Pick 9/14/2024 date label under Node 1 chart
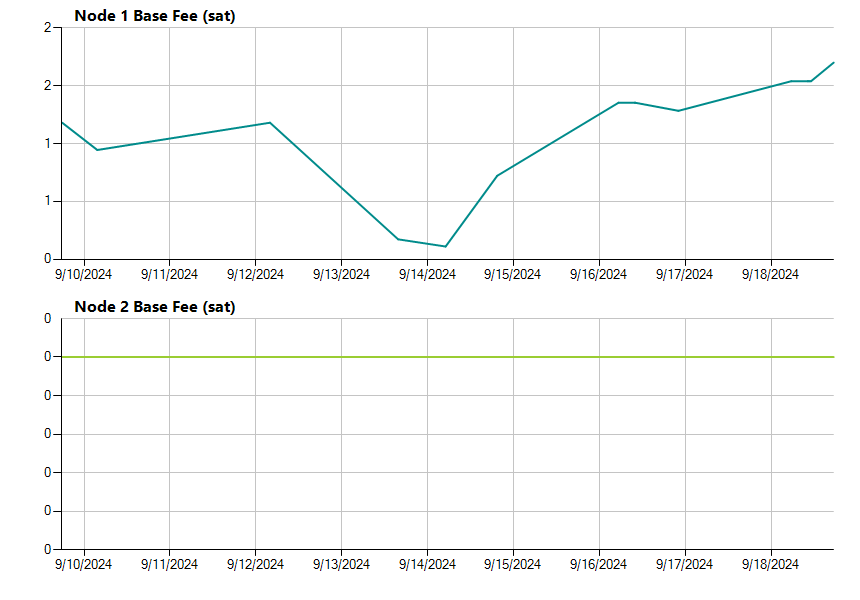860x600 pixels. [427, 274]
